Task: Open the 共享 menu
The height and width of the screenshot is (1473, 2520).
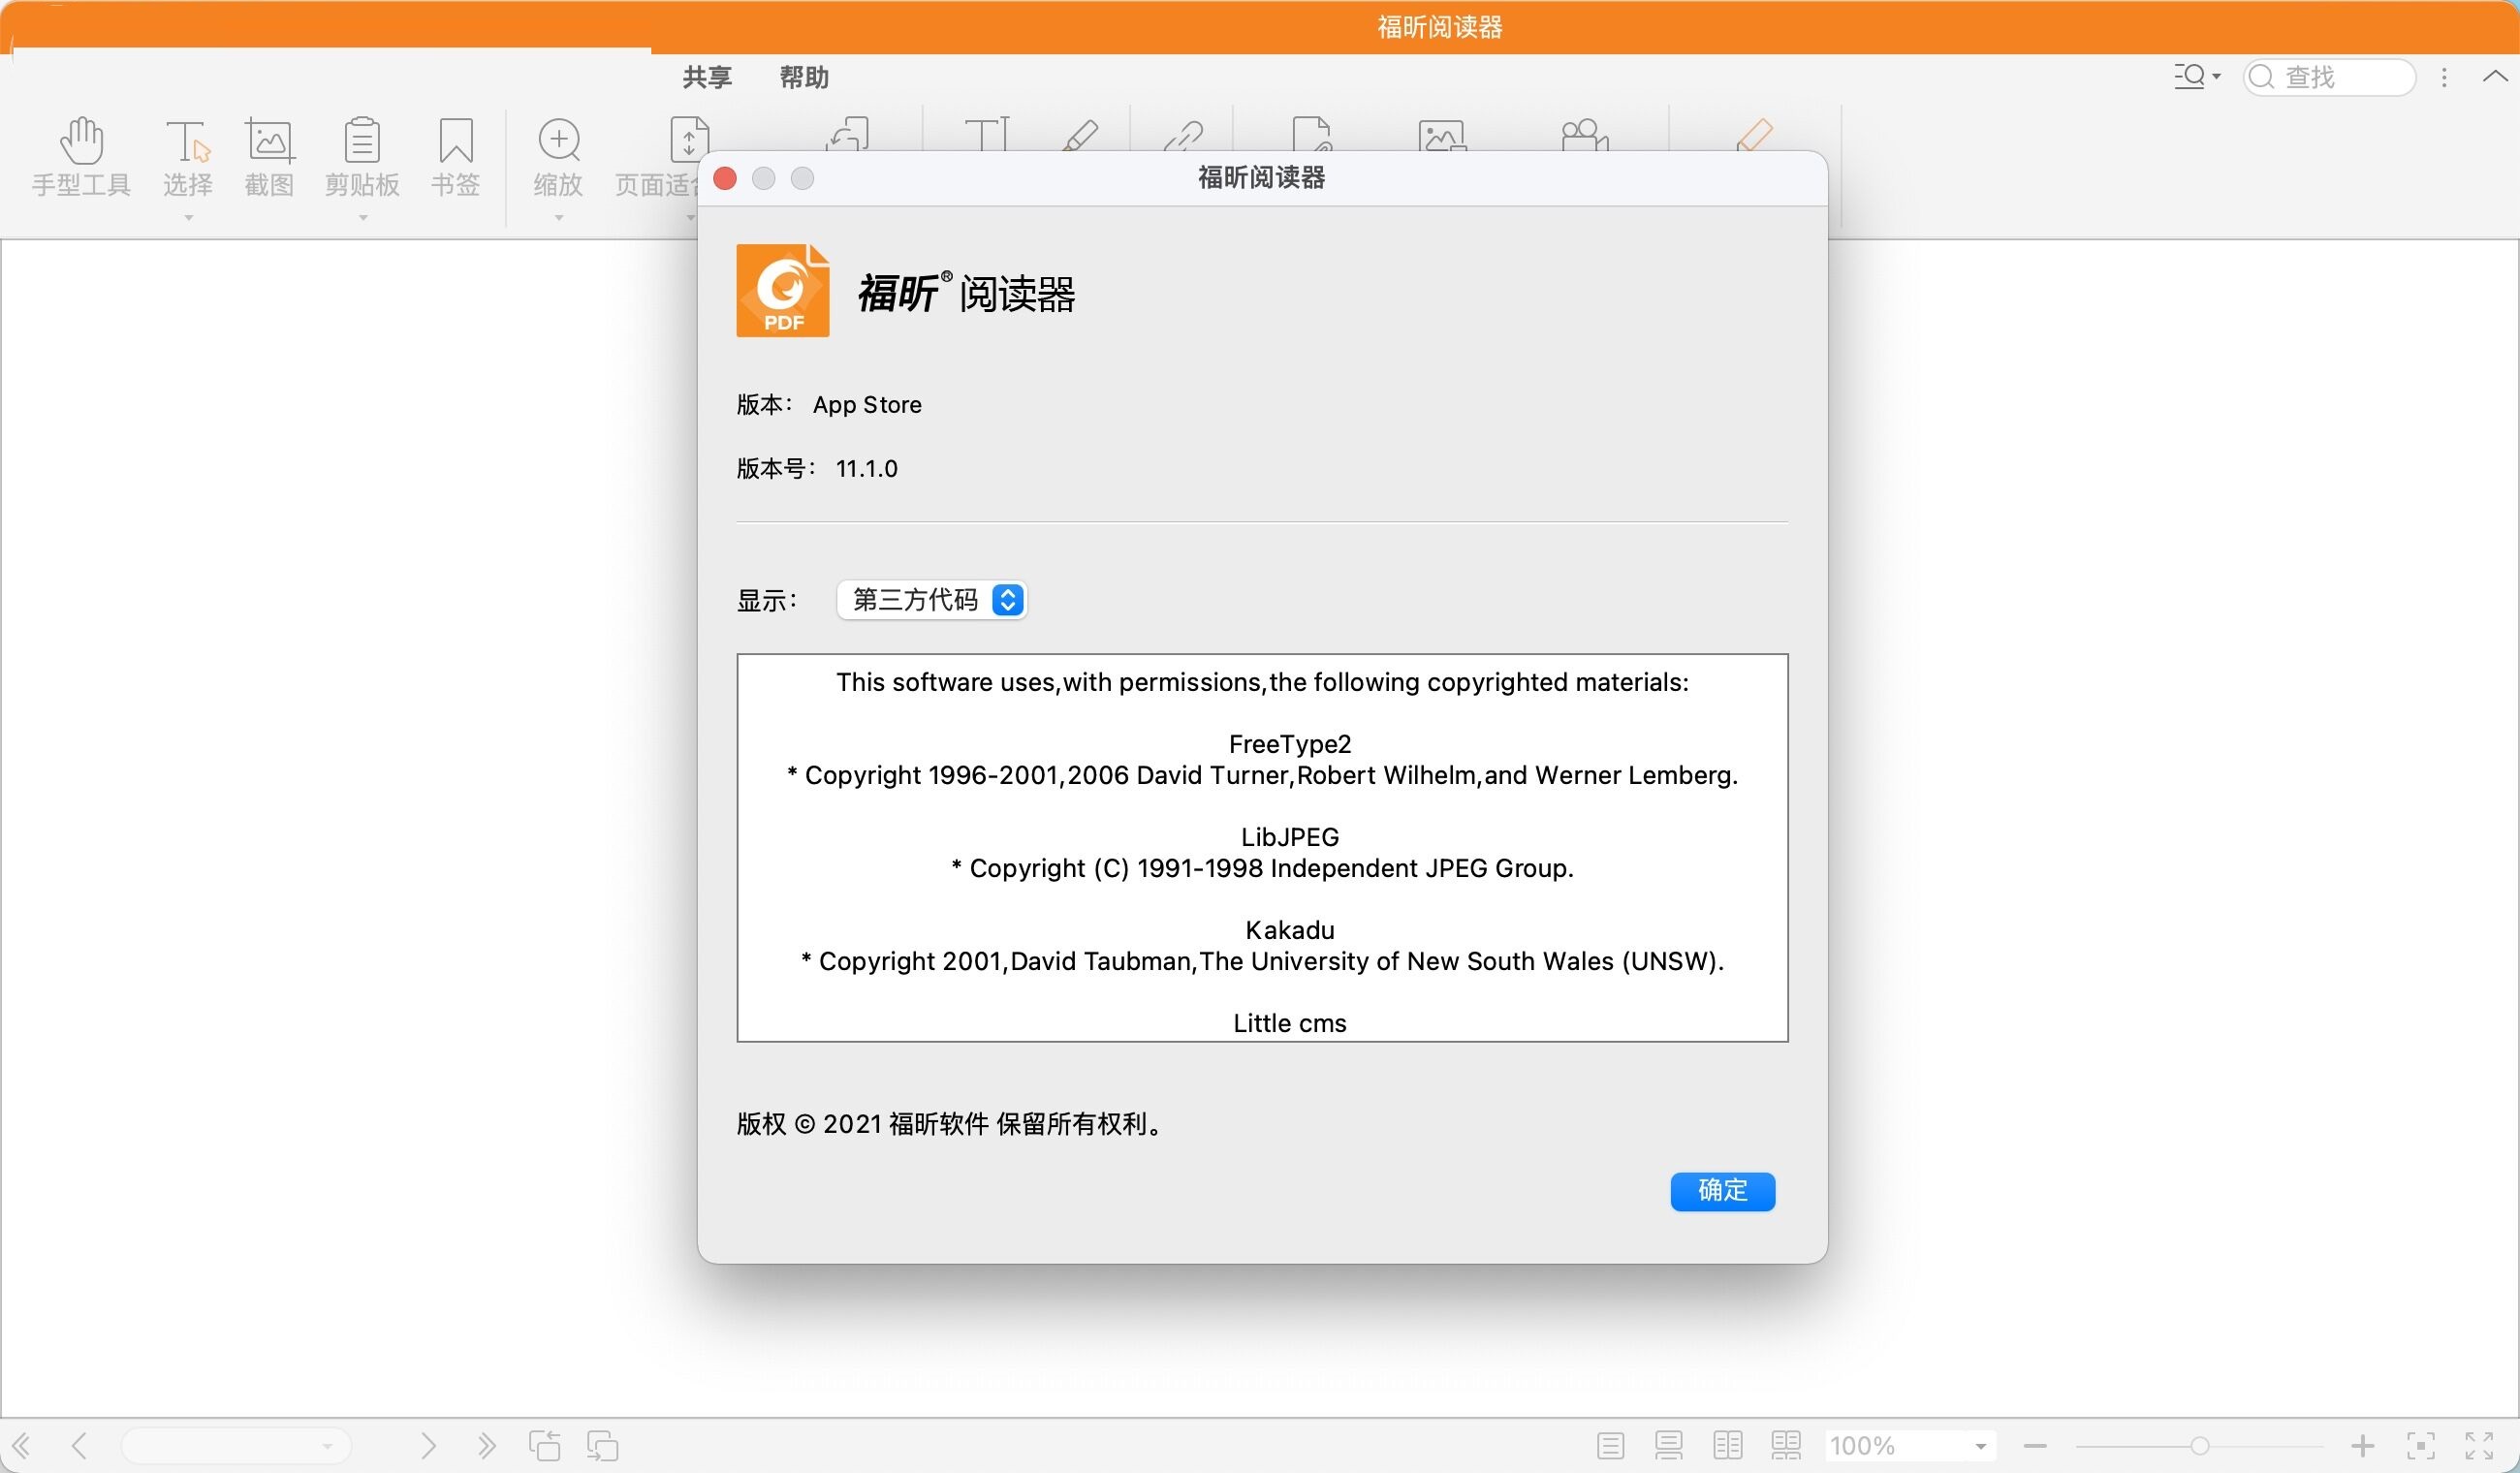Action: (705, 77)
